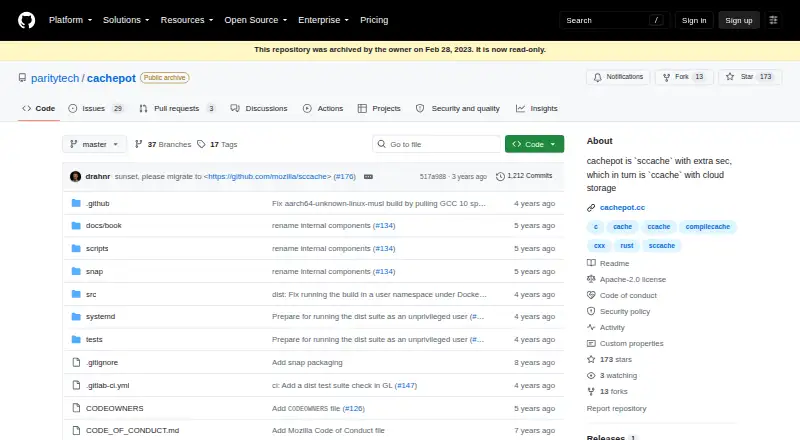The height and width of the screenshot is (440, 800).
Task: Open the #147 pull request link
Action: click(x=406, y=385)
